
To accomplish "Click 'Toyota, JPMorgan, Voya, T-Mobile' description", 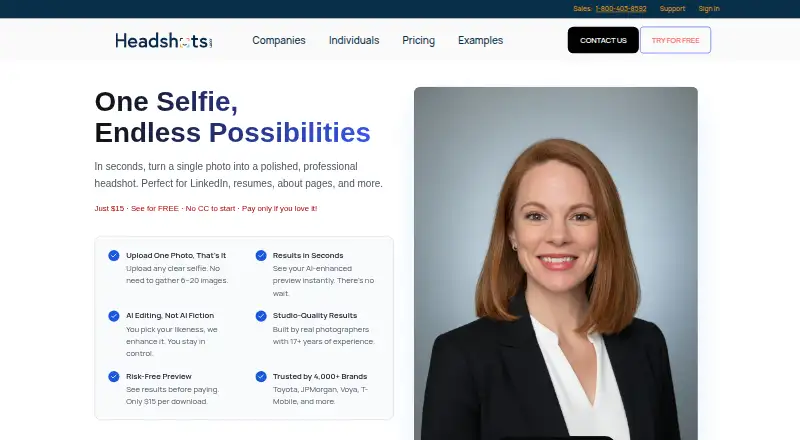I will pos(320,396).
